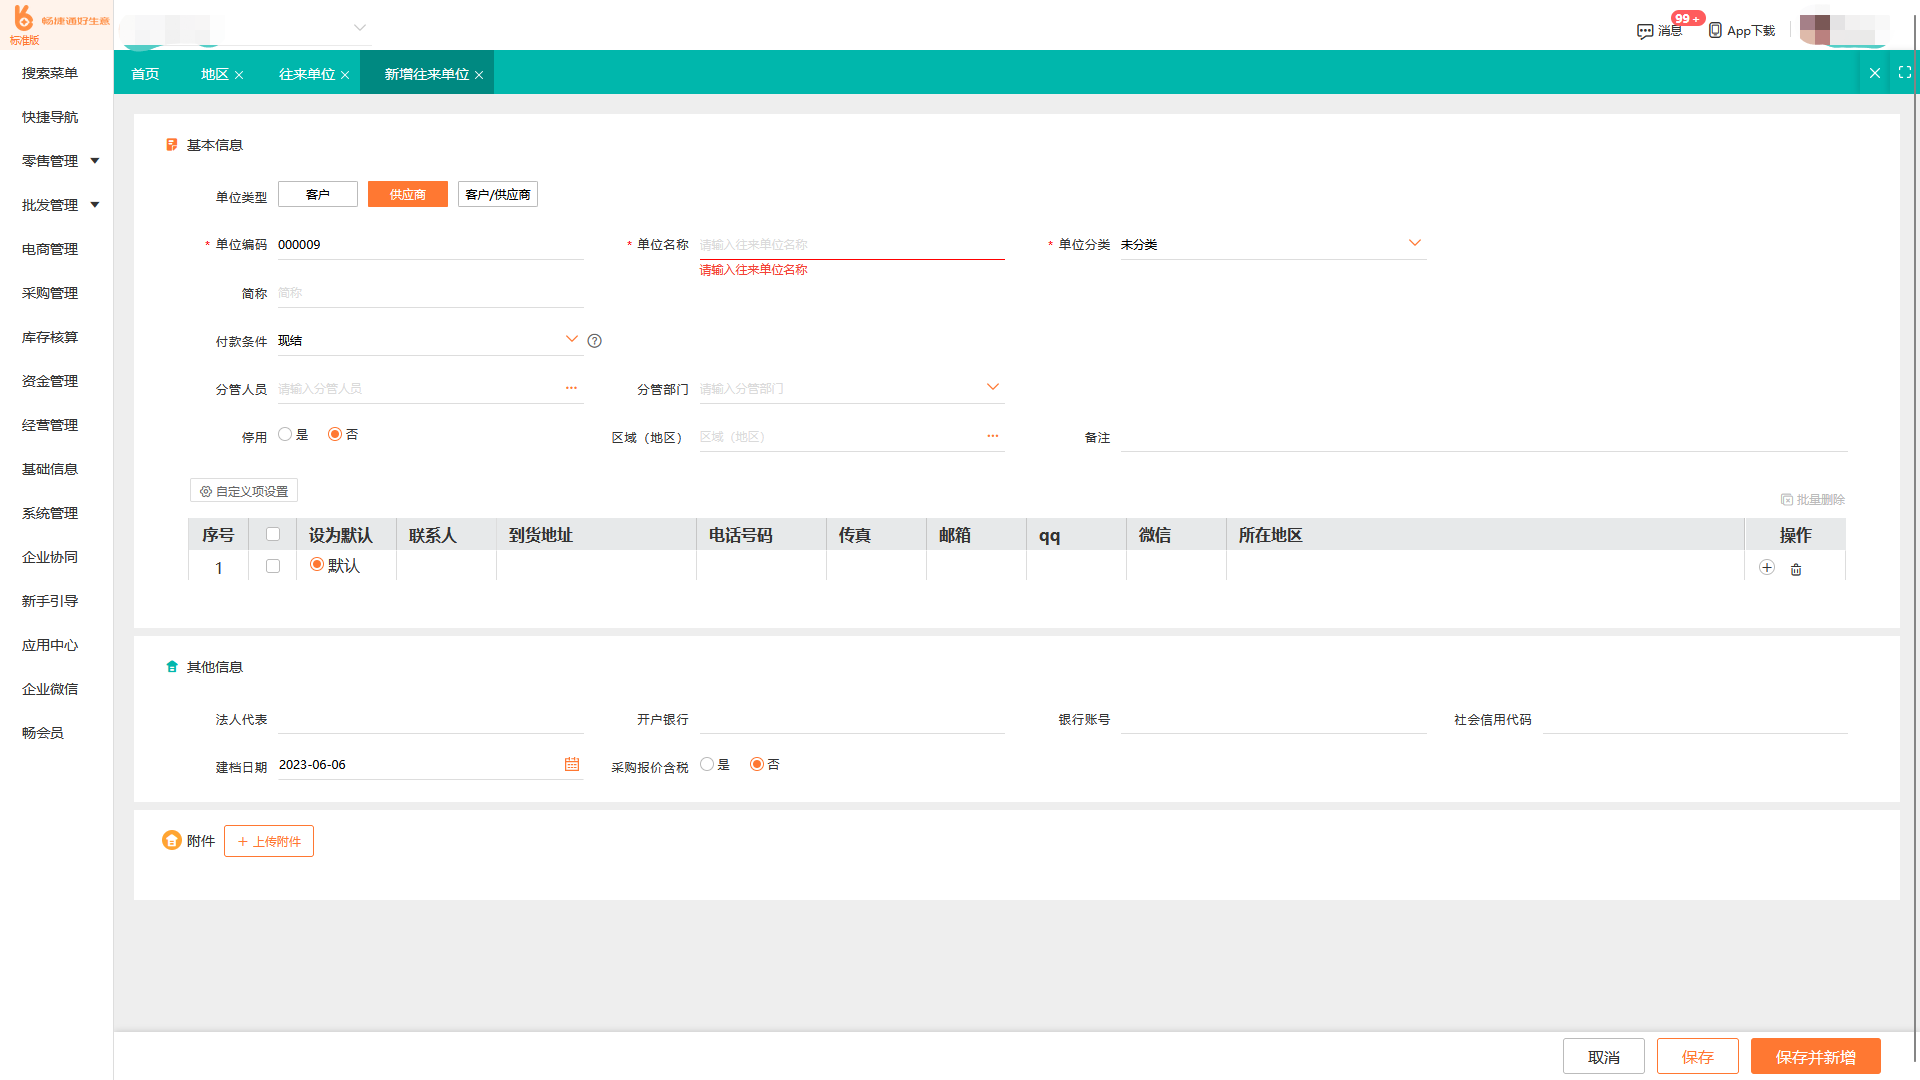The height and width of the screenshot is (1080, 1920).
Task: Toggle 停用 radio button to 是
Action: click(x=286, y=434)
